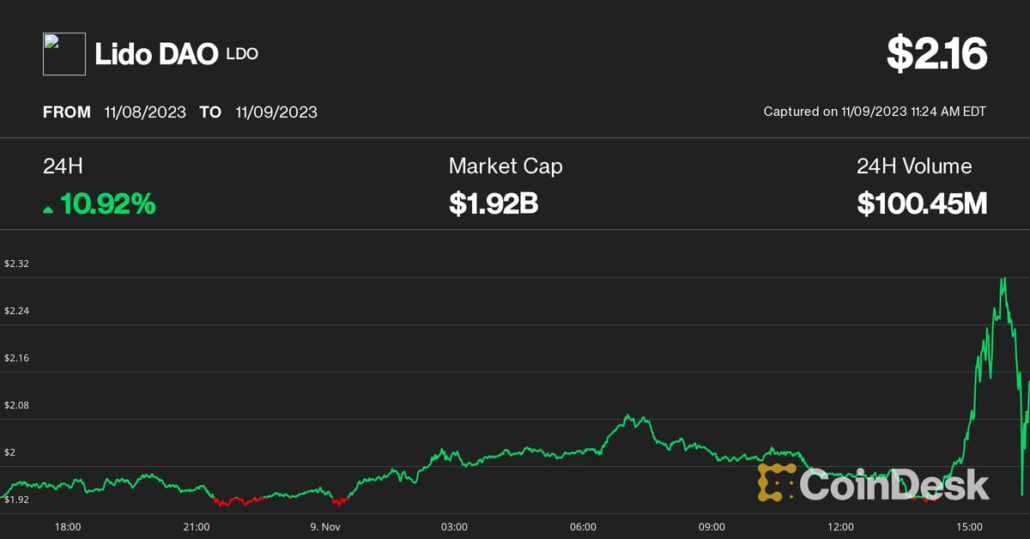
Task: Click the 24H Volume label
Action: (914, 167)
